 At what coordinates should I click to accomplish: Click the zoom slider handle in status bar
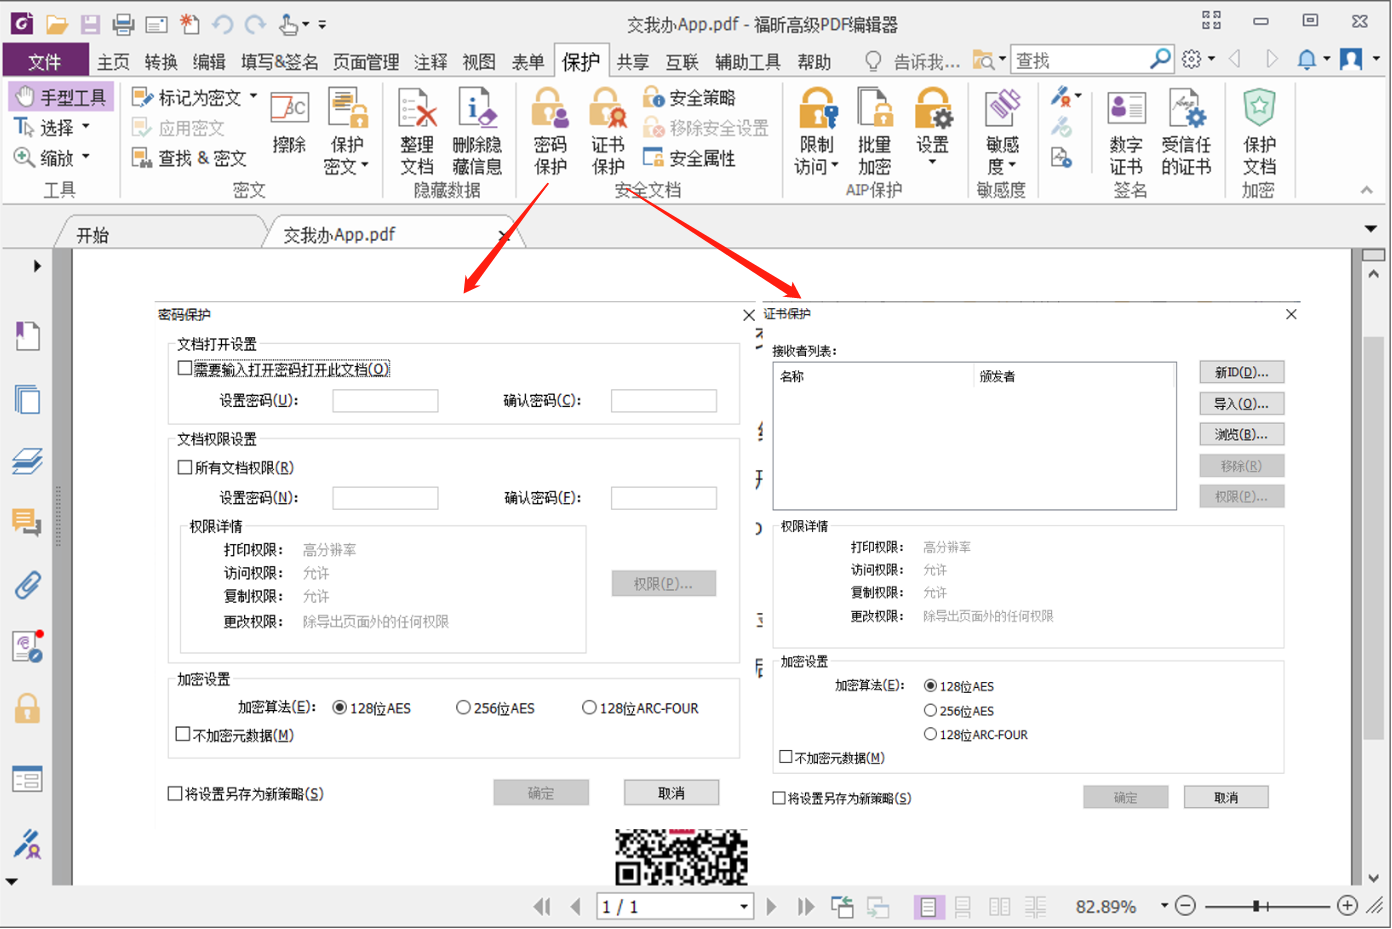(1256, 906)
